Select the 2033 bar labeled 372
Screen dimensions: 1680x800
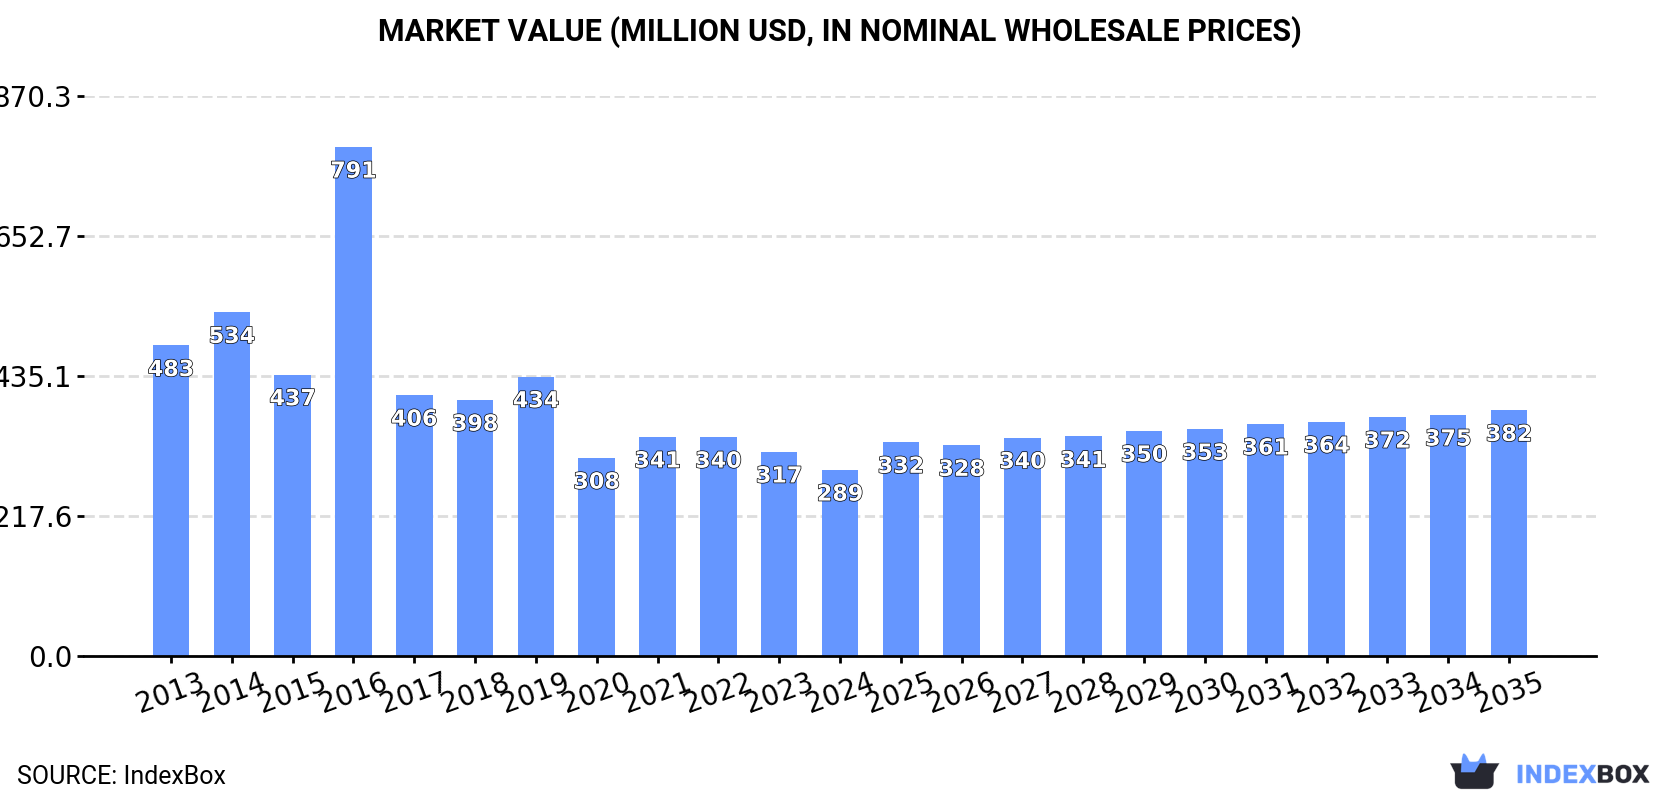[1387, 537]
